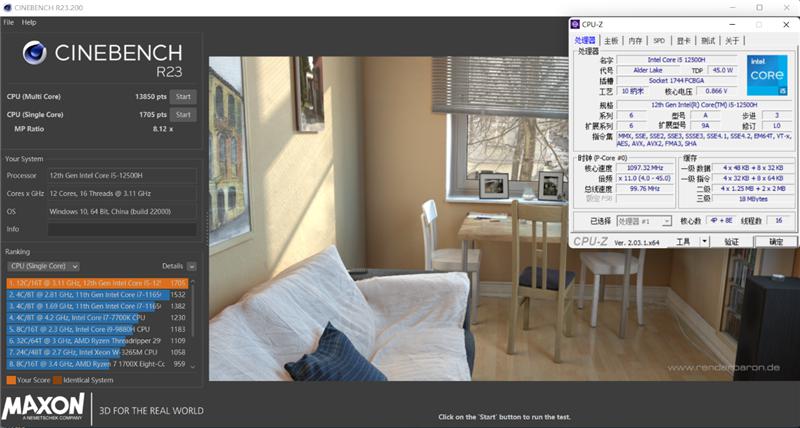This screenshot has width=800, height=428.
Task: Click the Cinebench title bar app icon
Action: [8, 7]
